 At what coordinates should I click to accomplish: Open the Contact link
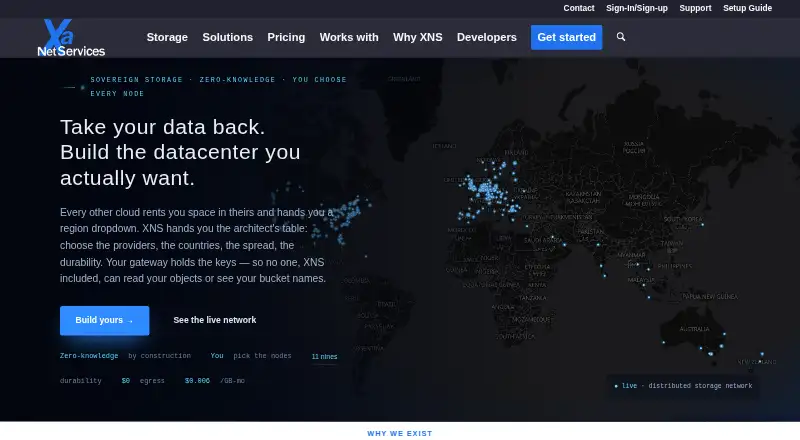click(579, 8)
